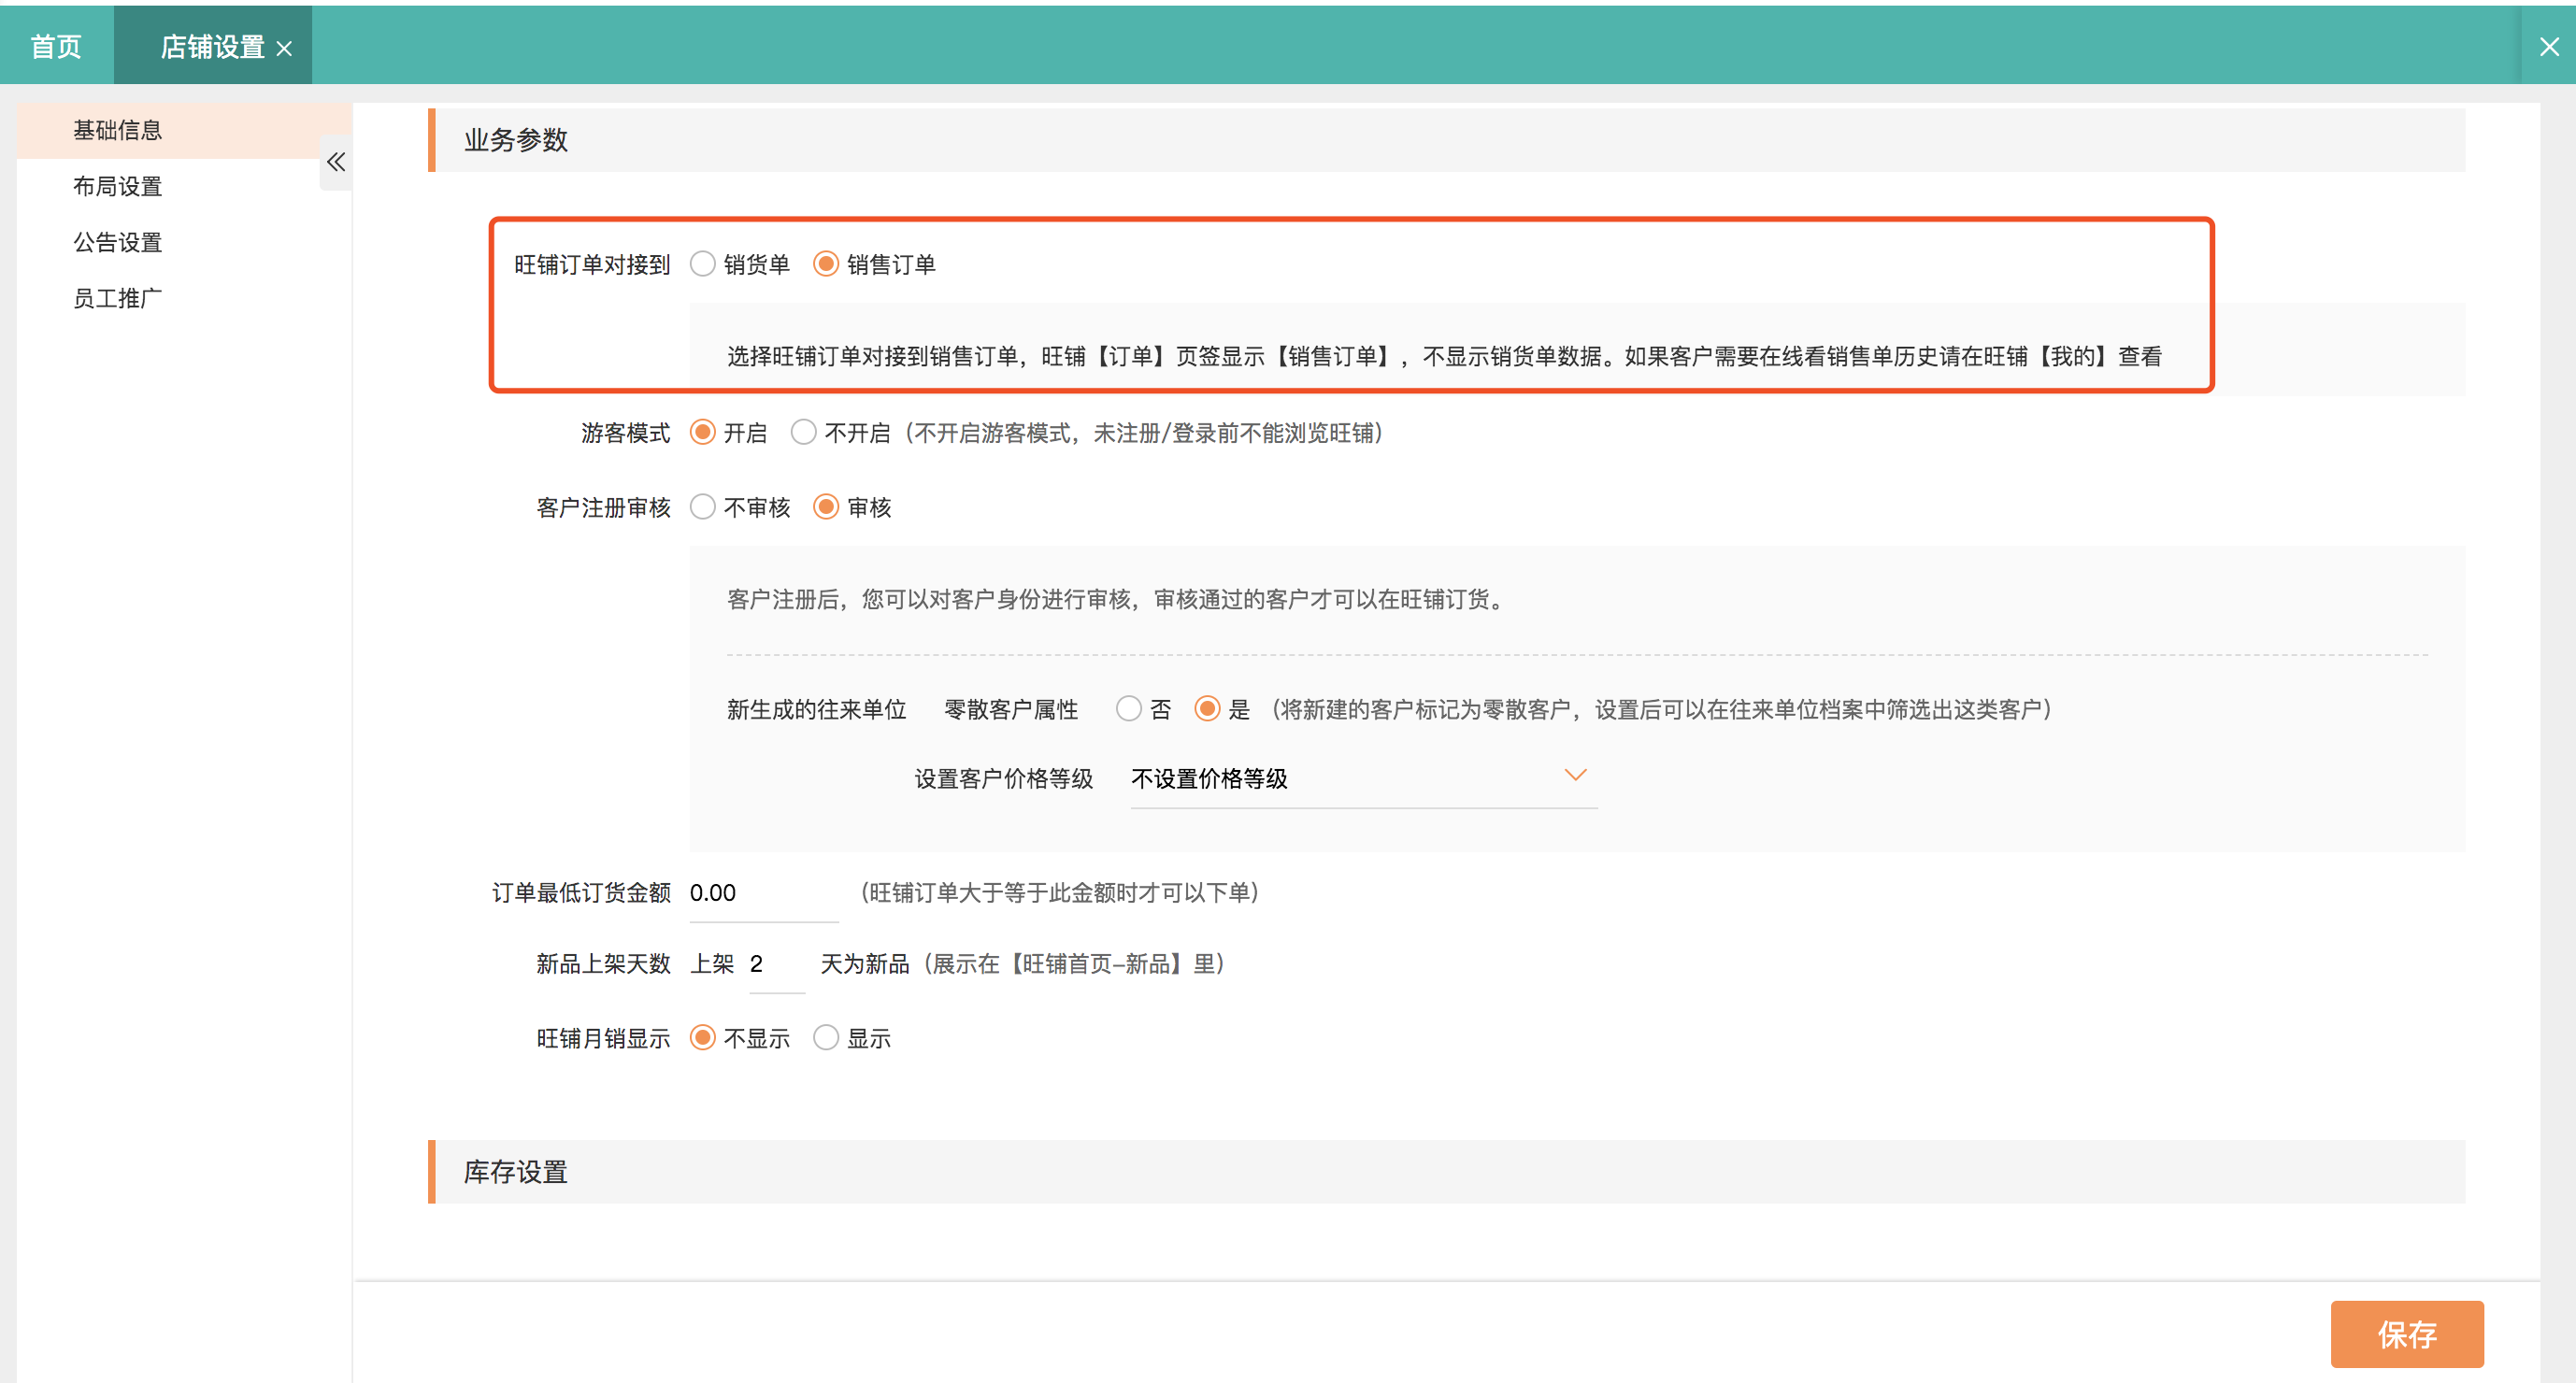Viewport: 2576px width, 1383px height.
Task: Toggle 旺铺月销显示 to 显示
Action: tap(826, 1037)
